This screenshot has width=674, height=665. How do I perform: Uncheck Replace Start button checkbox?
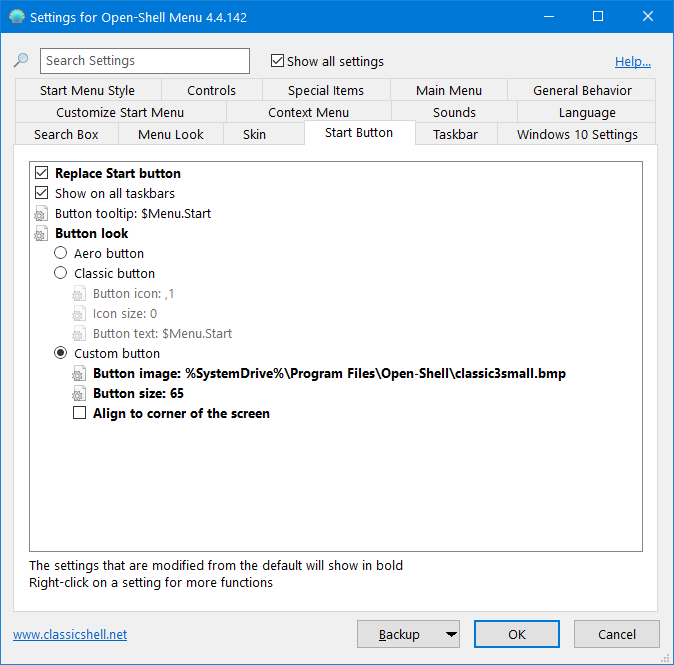(41, 174)
